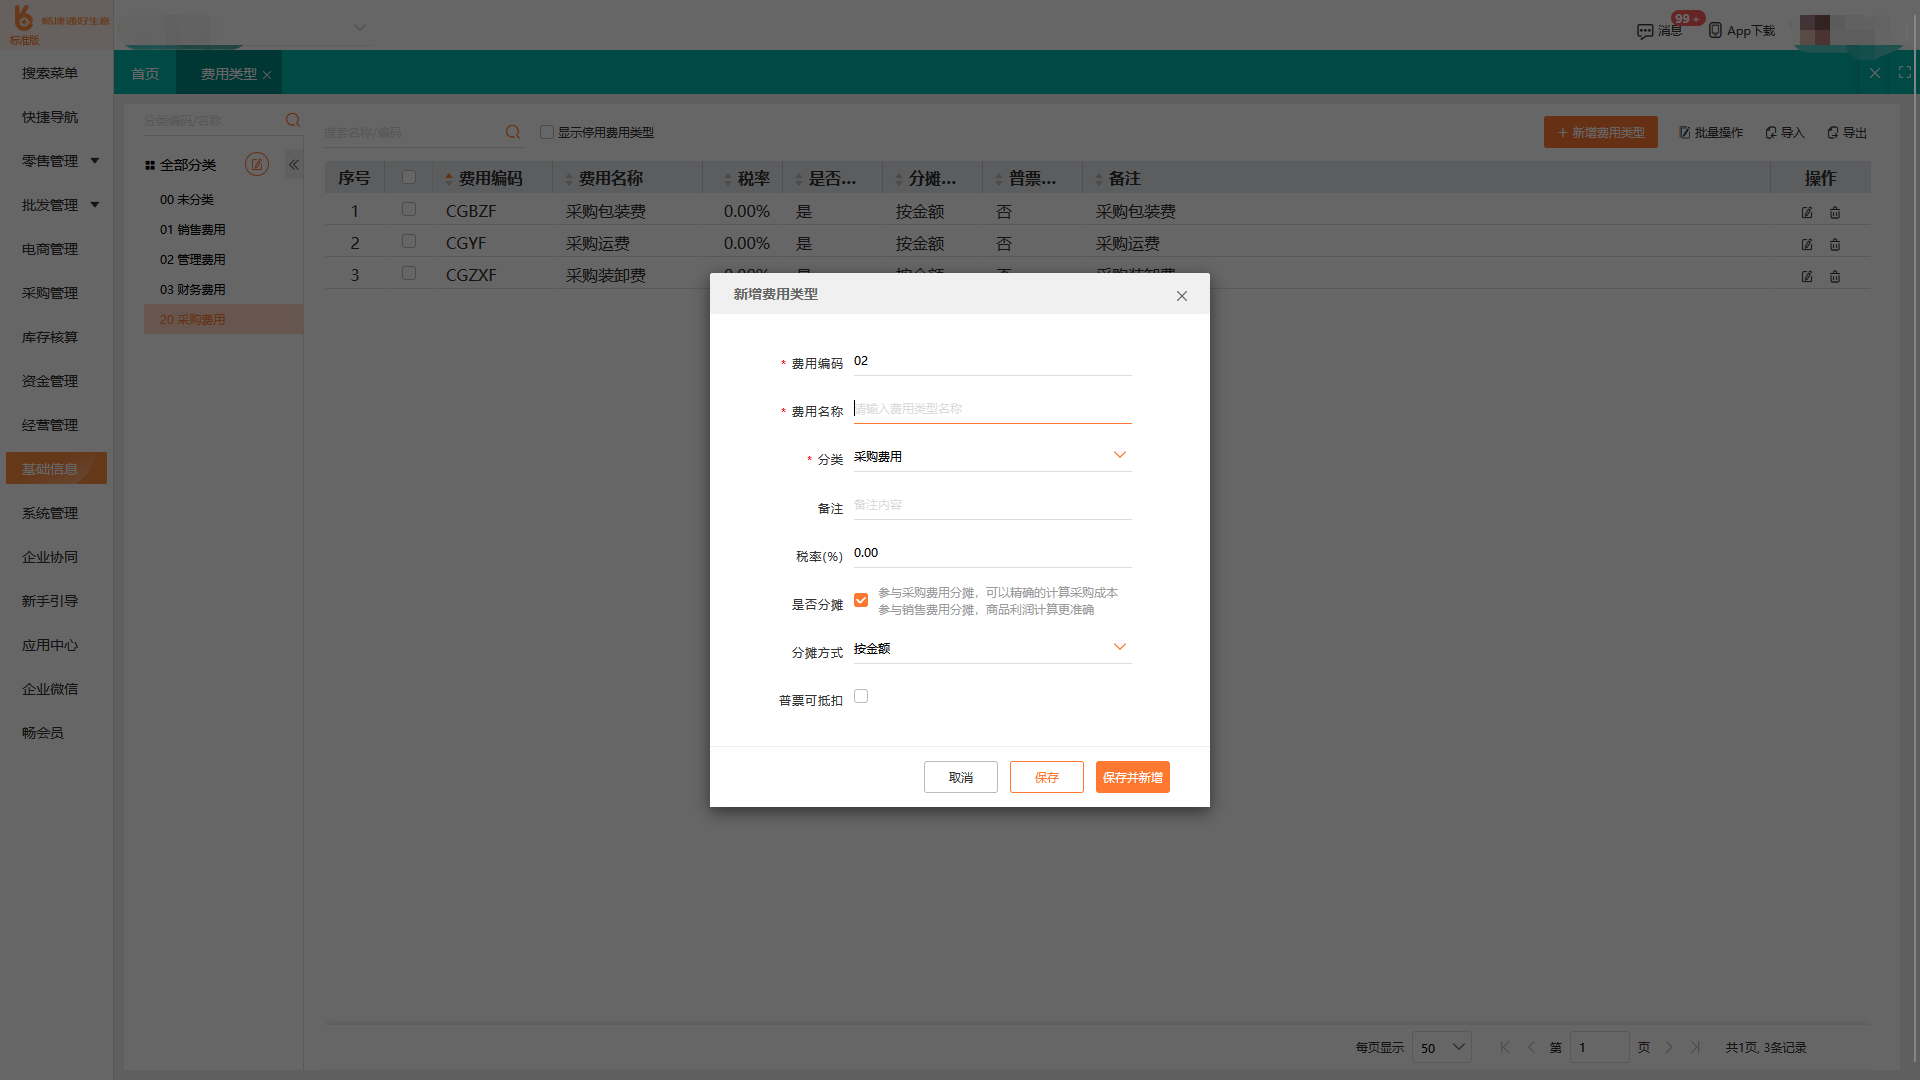Click the collapse sidebar arrow icon
This screenshot has width=1920, height=1080.
click(294, 164)
